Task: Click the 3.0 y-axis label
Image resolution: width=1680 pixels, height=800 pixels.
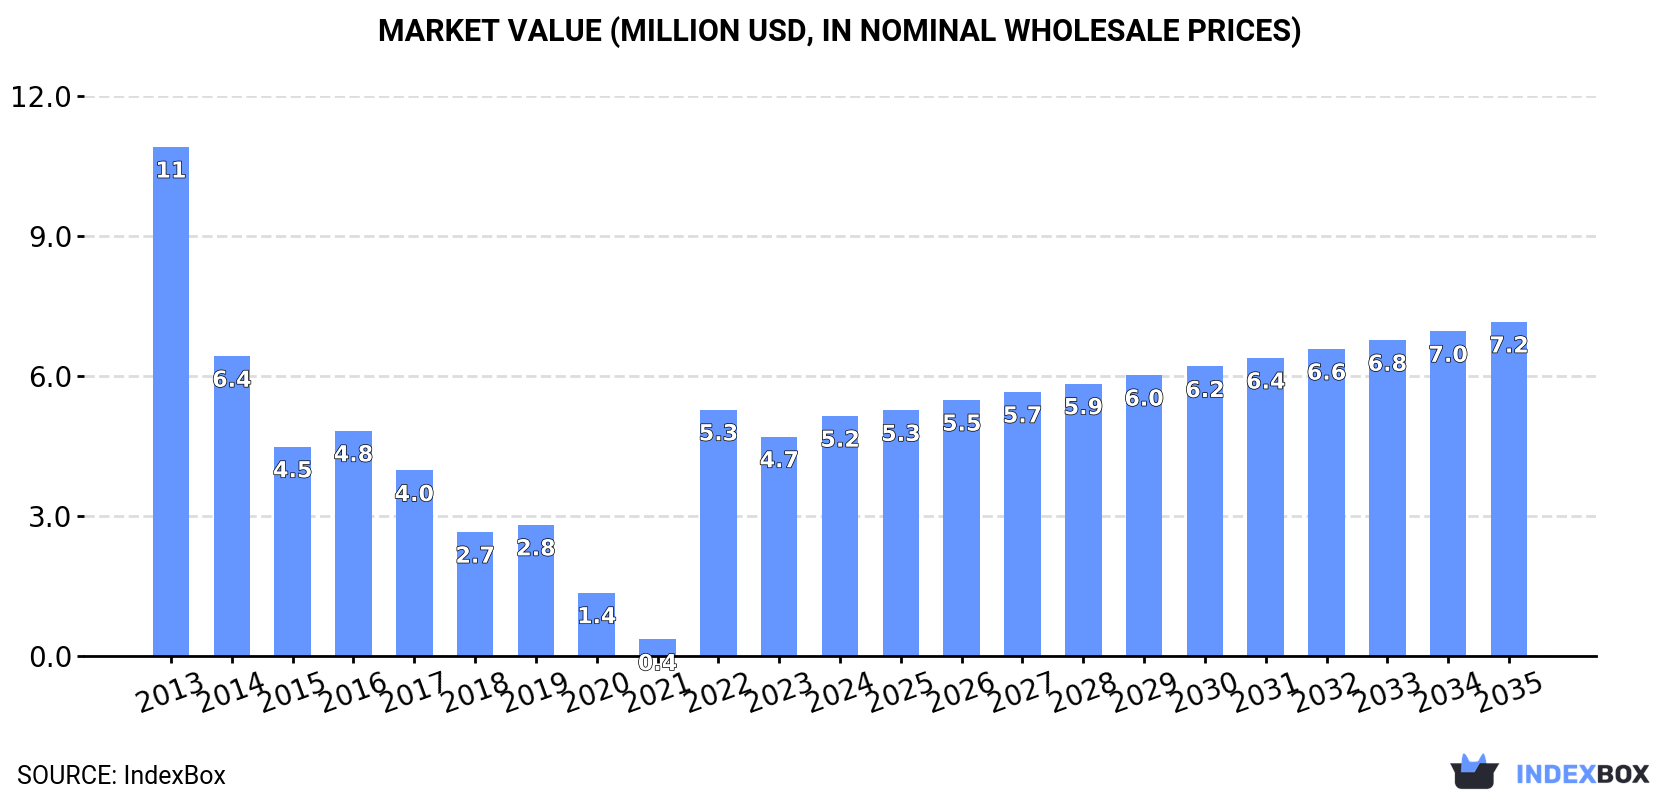Action: click(x=50, y=517)
